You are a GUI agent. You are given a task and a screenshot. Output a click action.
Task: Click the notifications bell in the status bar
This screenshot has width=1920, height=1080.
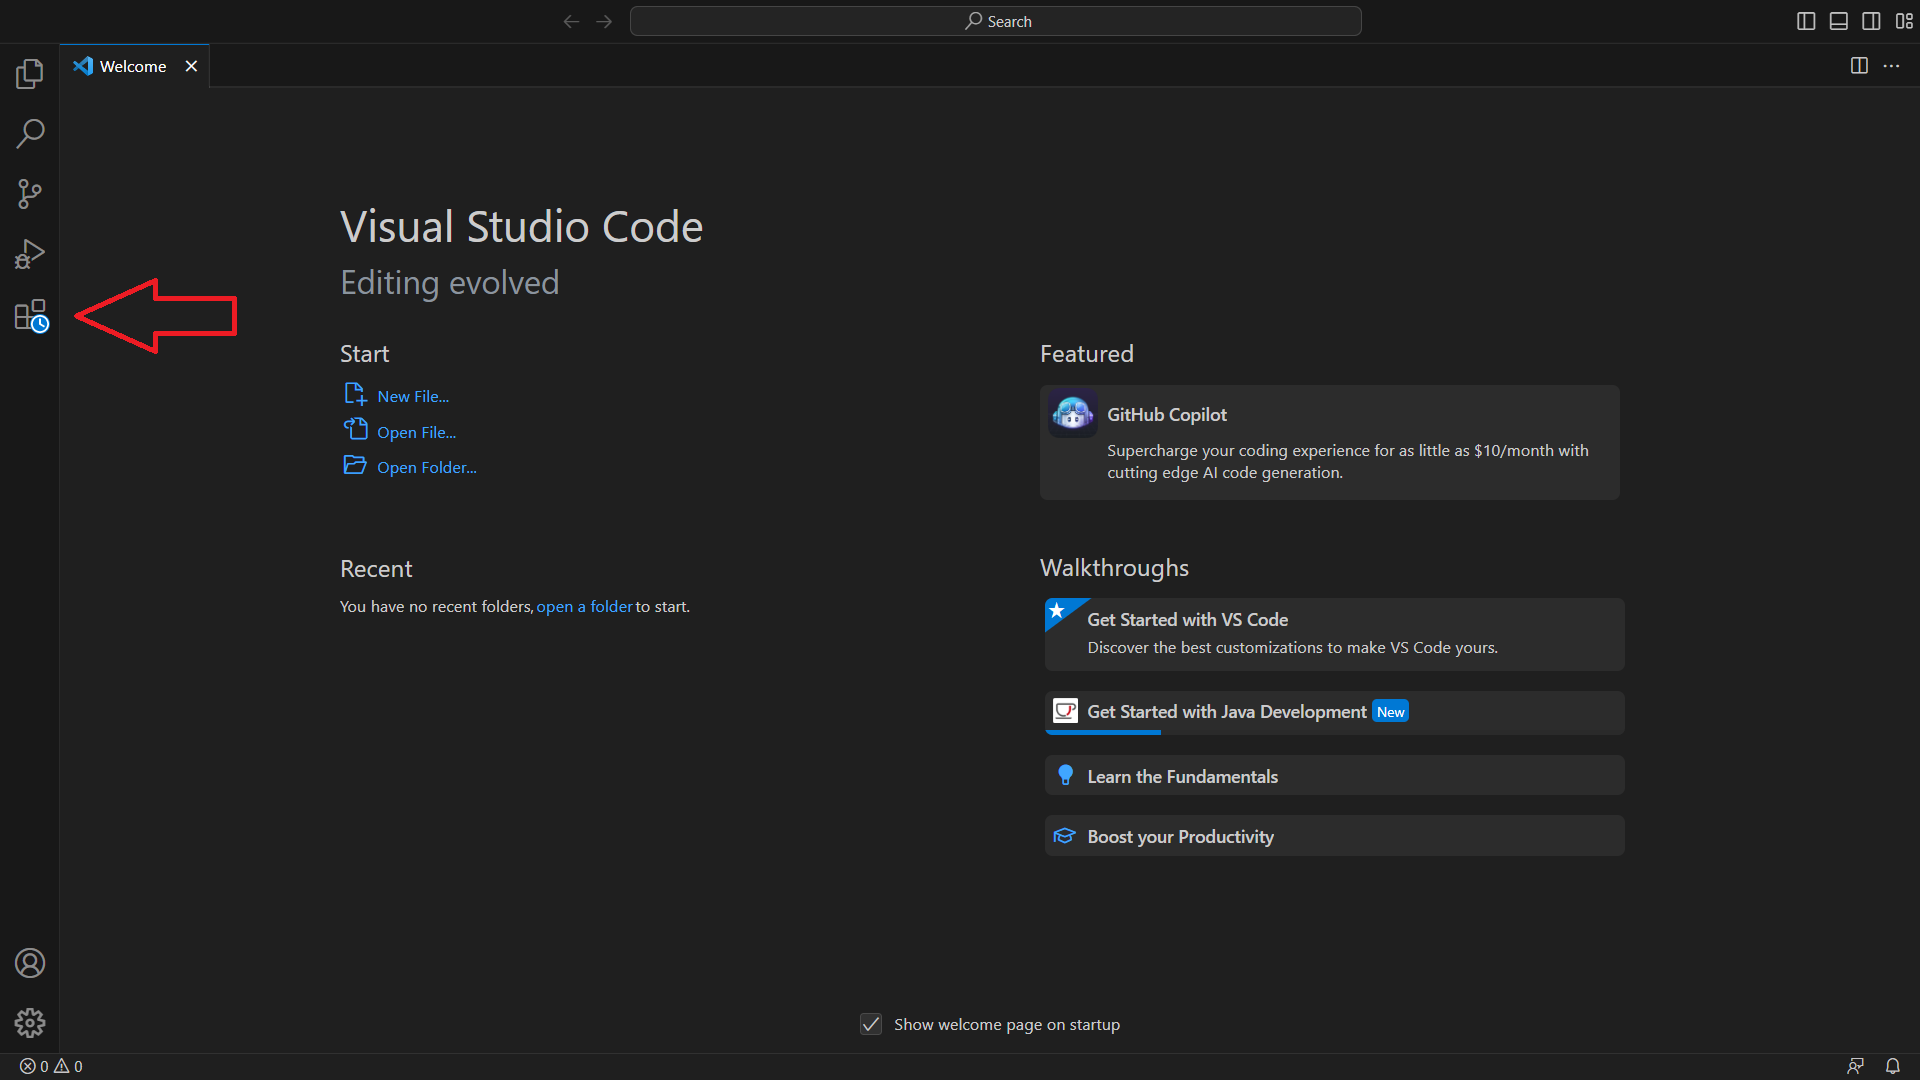pos(1893,1065)
